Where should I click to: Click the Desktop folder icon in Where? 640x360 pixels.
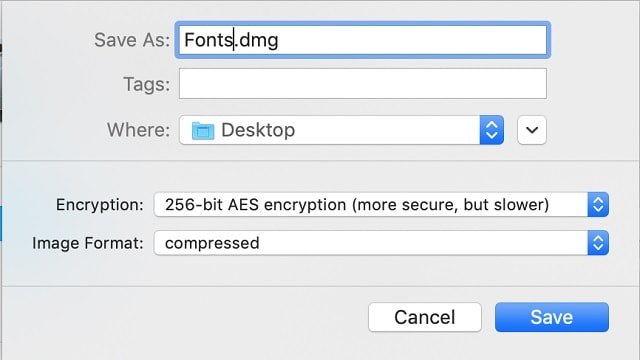203,131
